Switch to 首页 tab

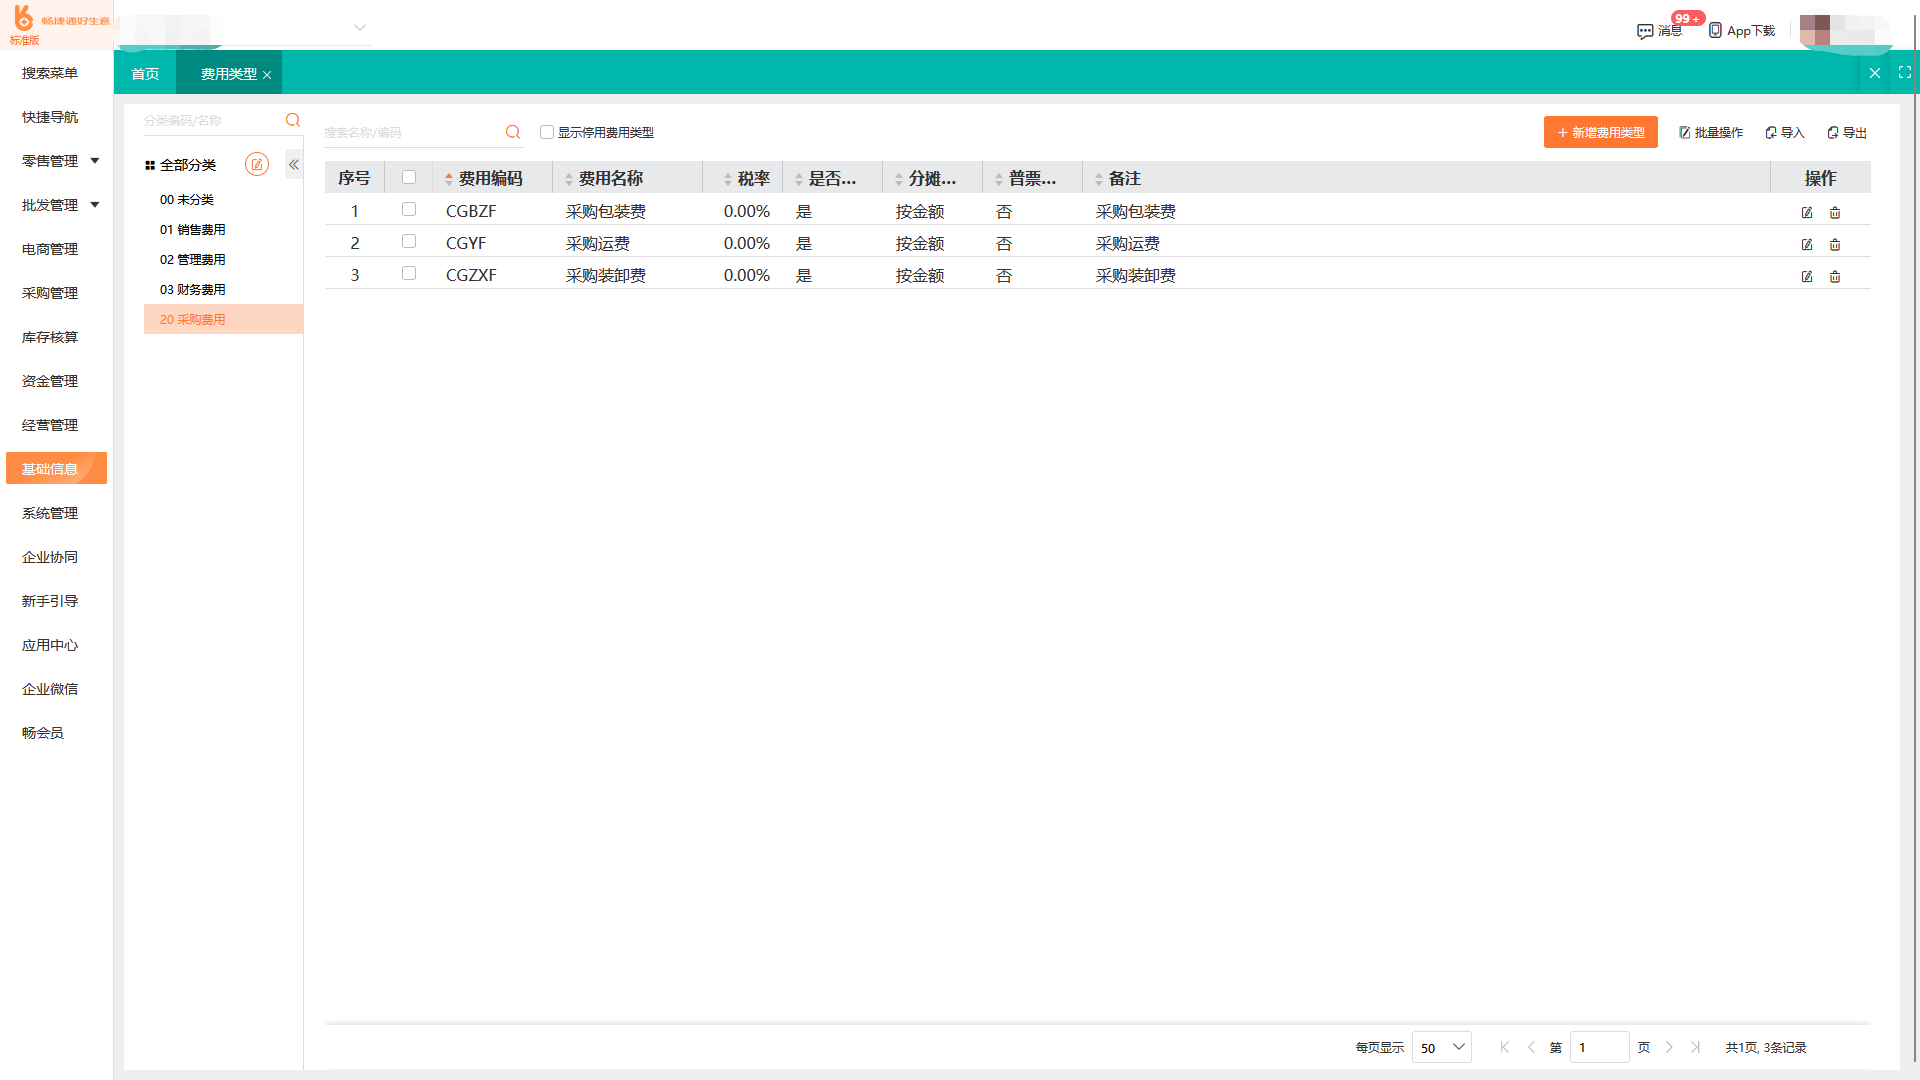[x=146, y=74]
